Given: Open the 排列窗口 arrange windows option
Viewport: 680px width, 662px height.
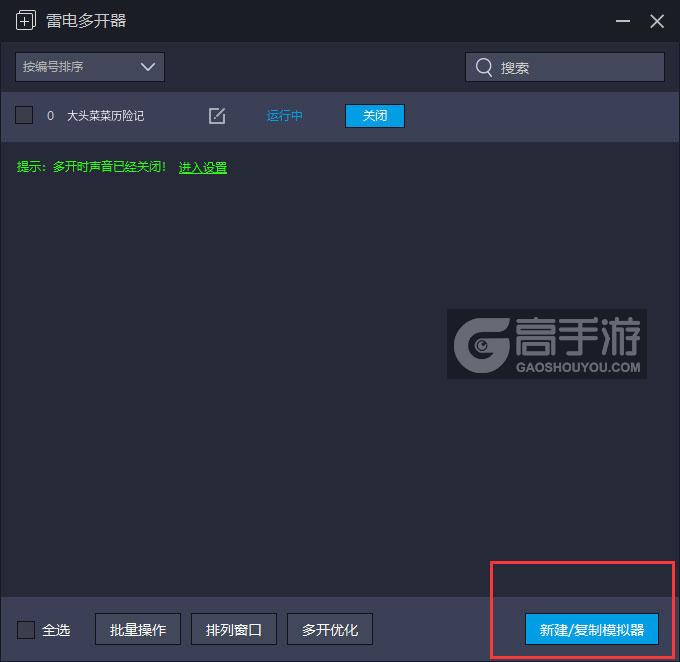Looking at the screenshot, I should [234, 630].
